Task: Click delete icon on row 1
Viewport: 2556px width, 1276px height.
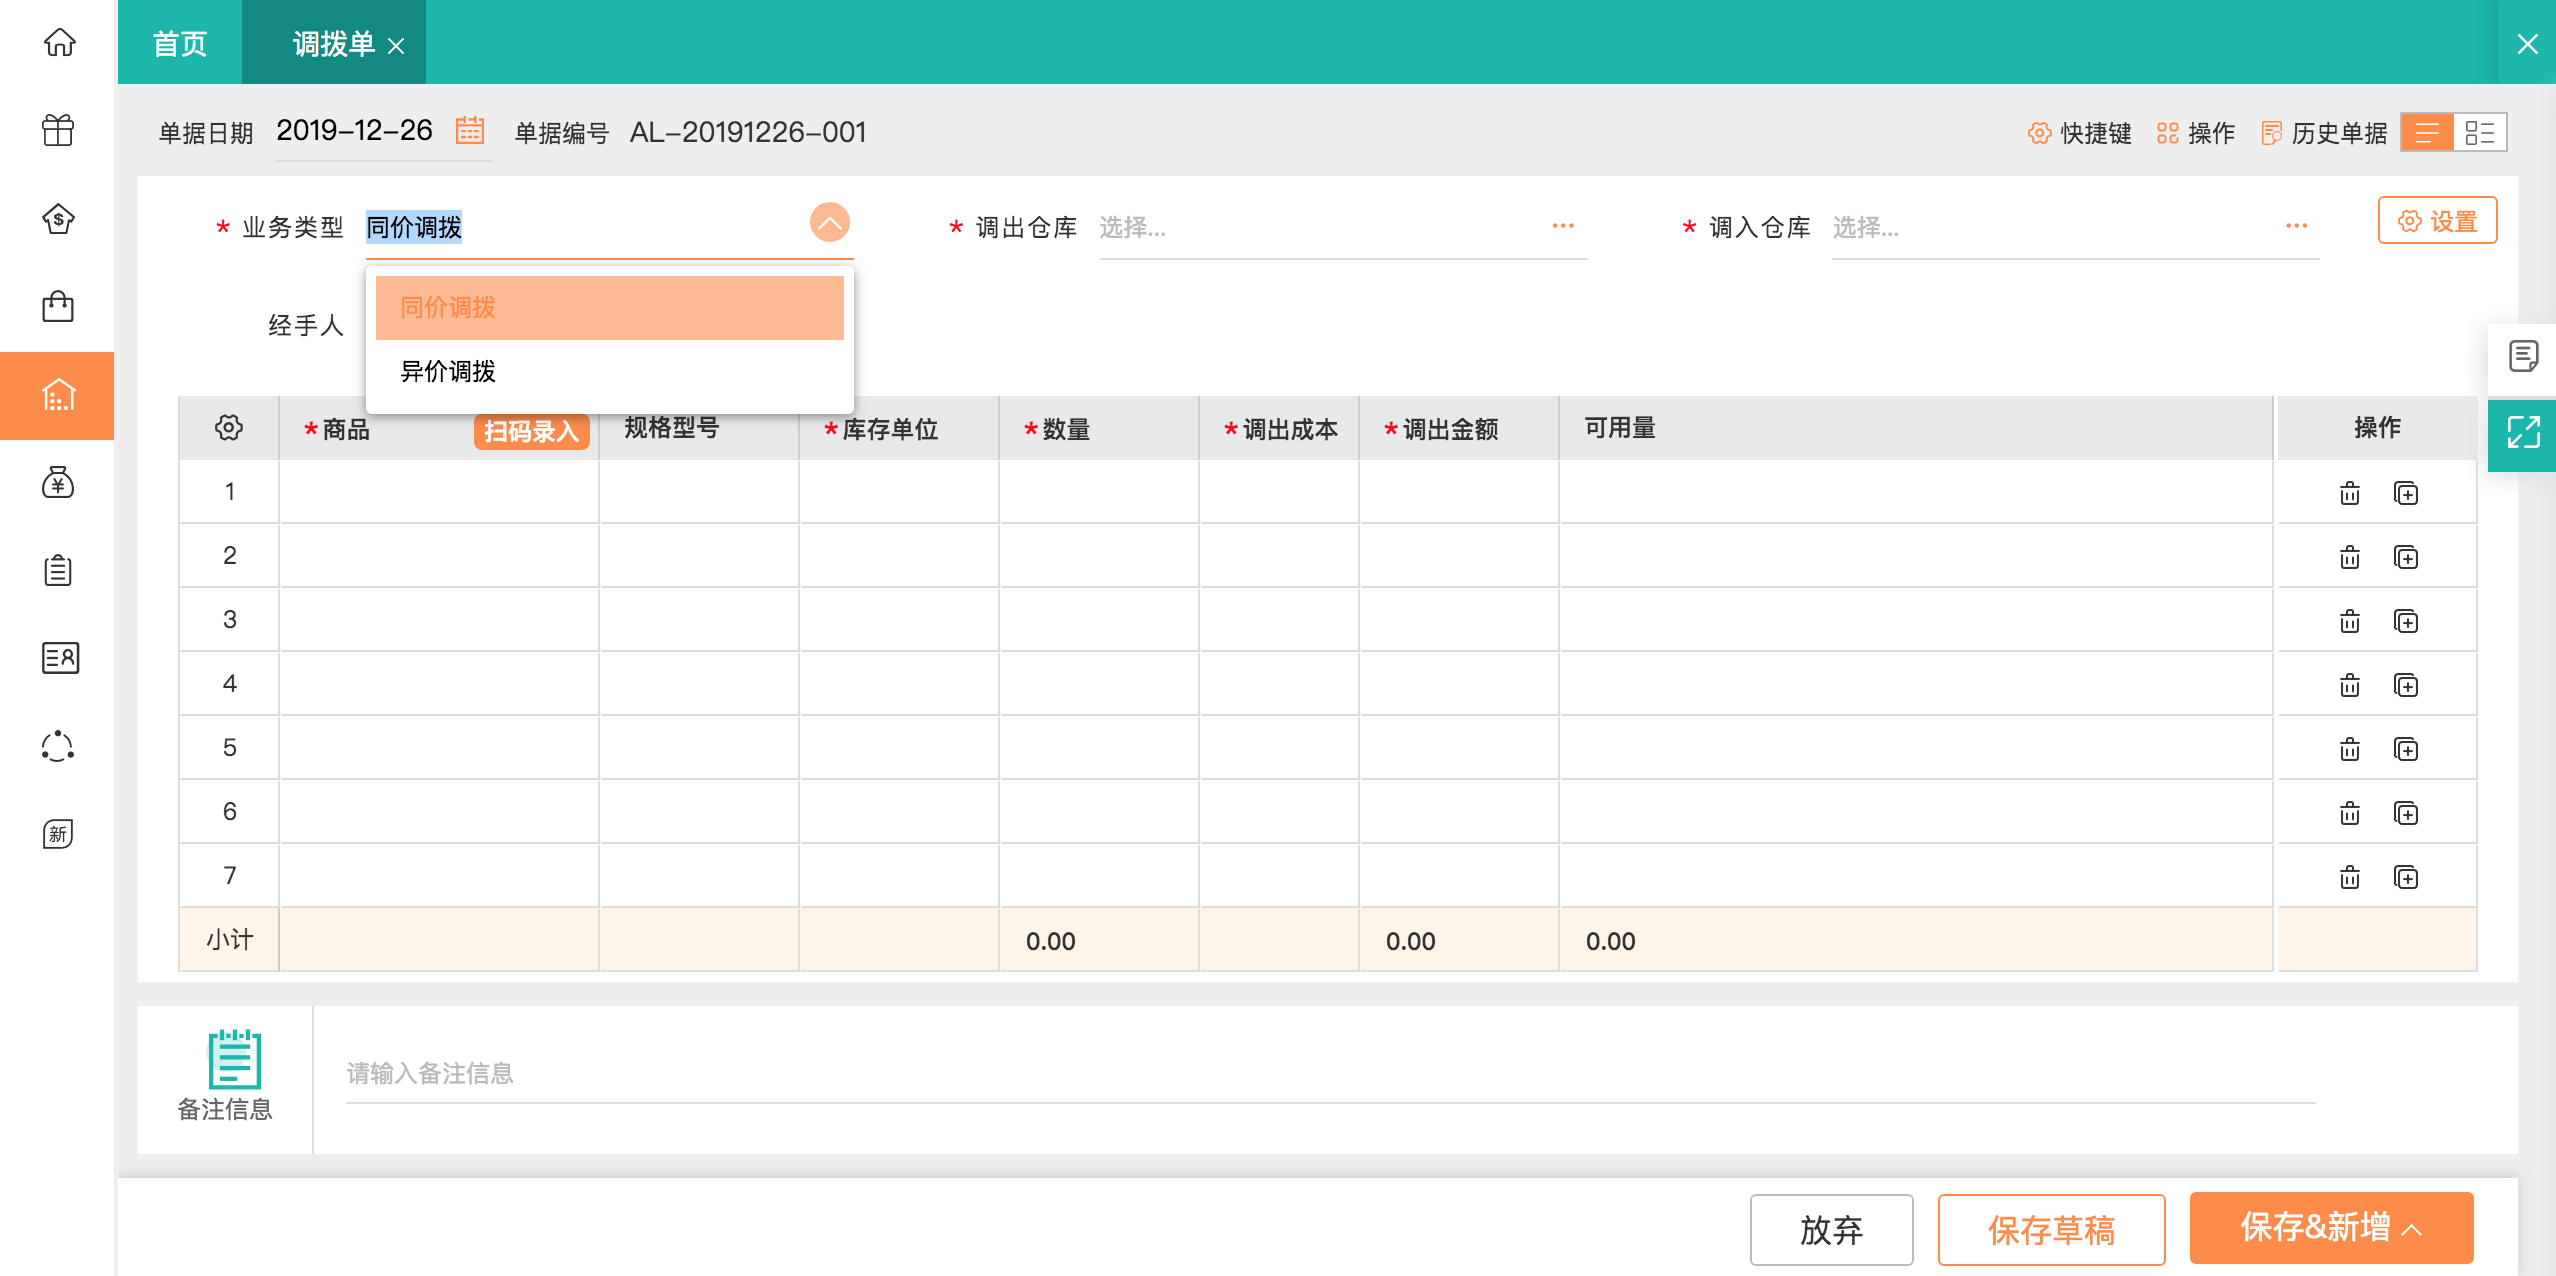Action: [2349, 492]
